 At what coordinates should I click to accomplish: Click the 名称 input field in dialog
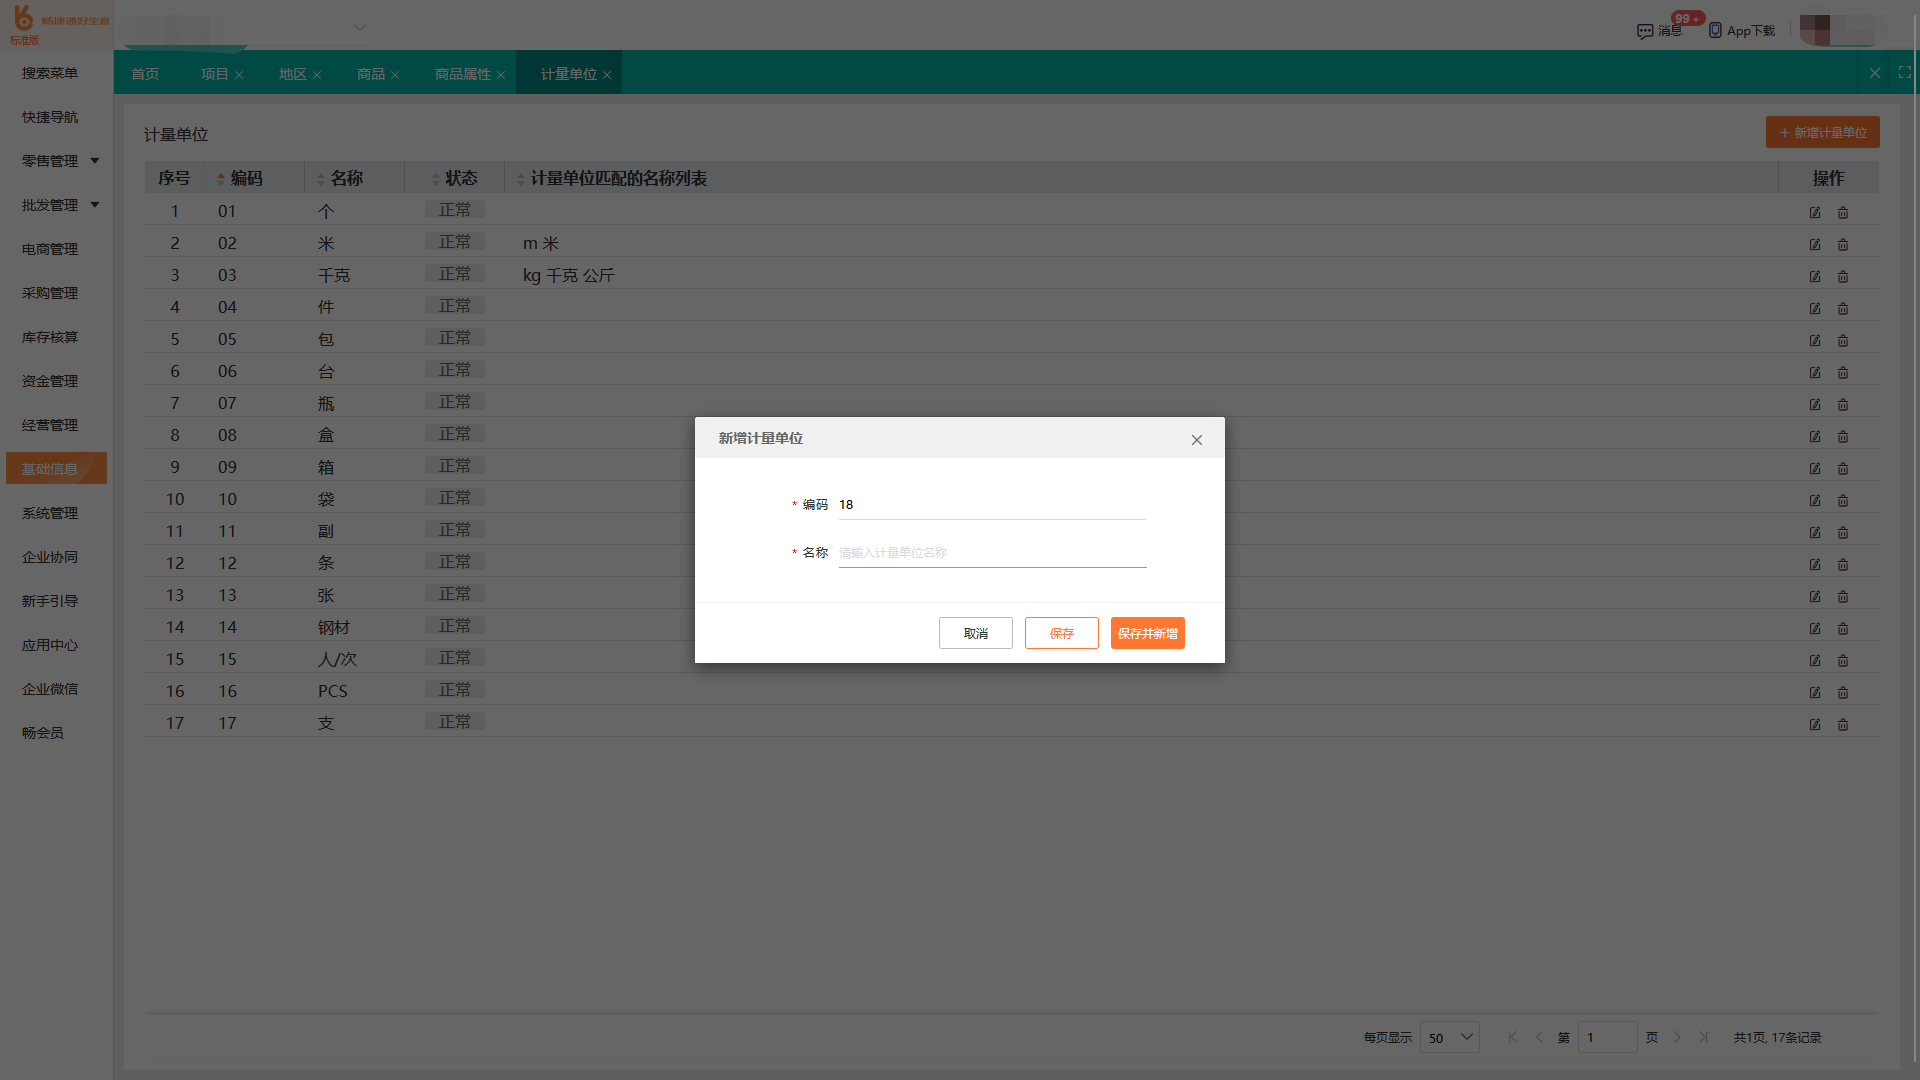click(990, 553)
